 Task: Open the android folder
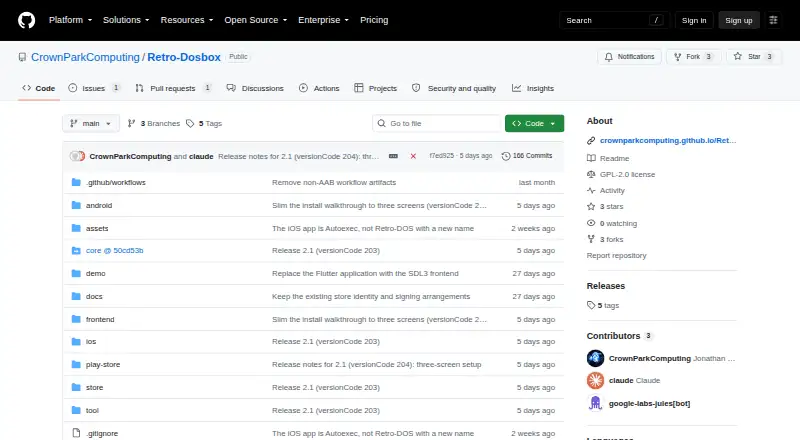coord(99,205)
